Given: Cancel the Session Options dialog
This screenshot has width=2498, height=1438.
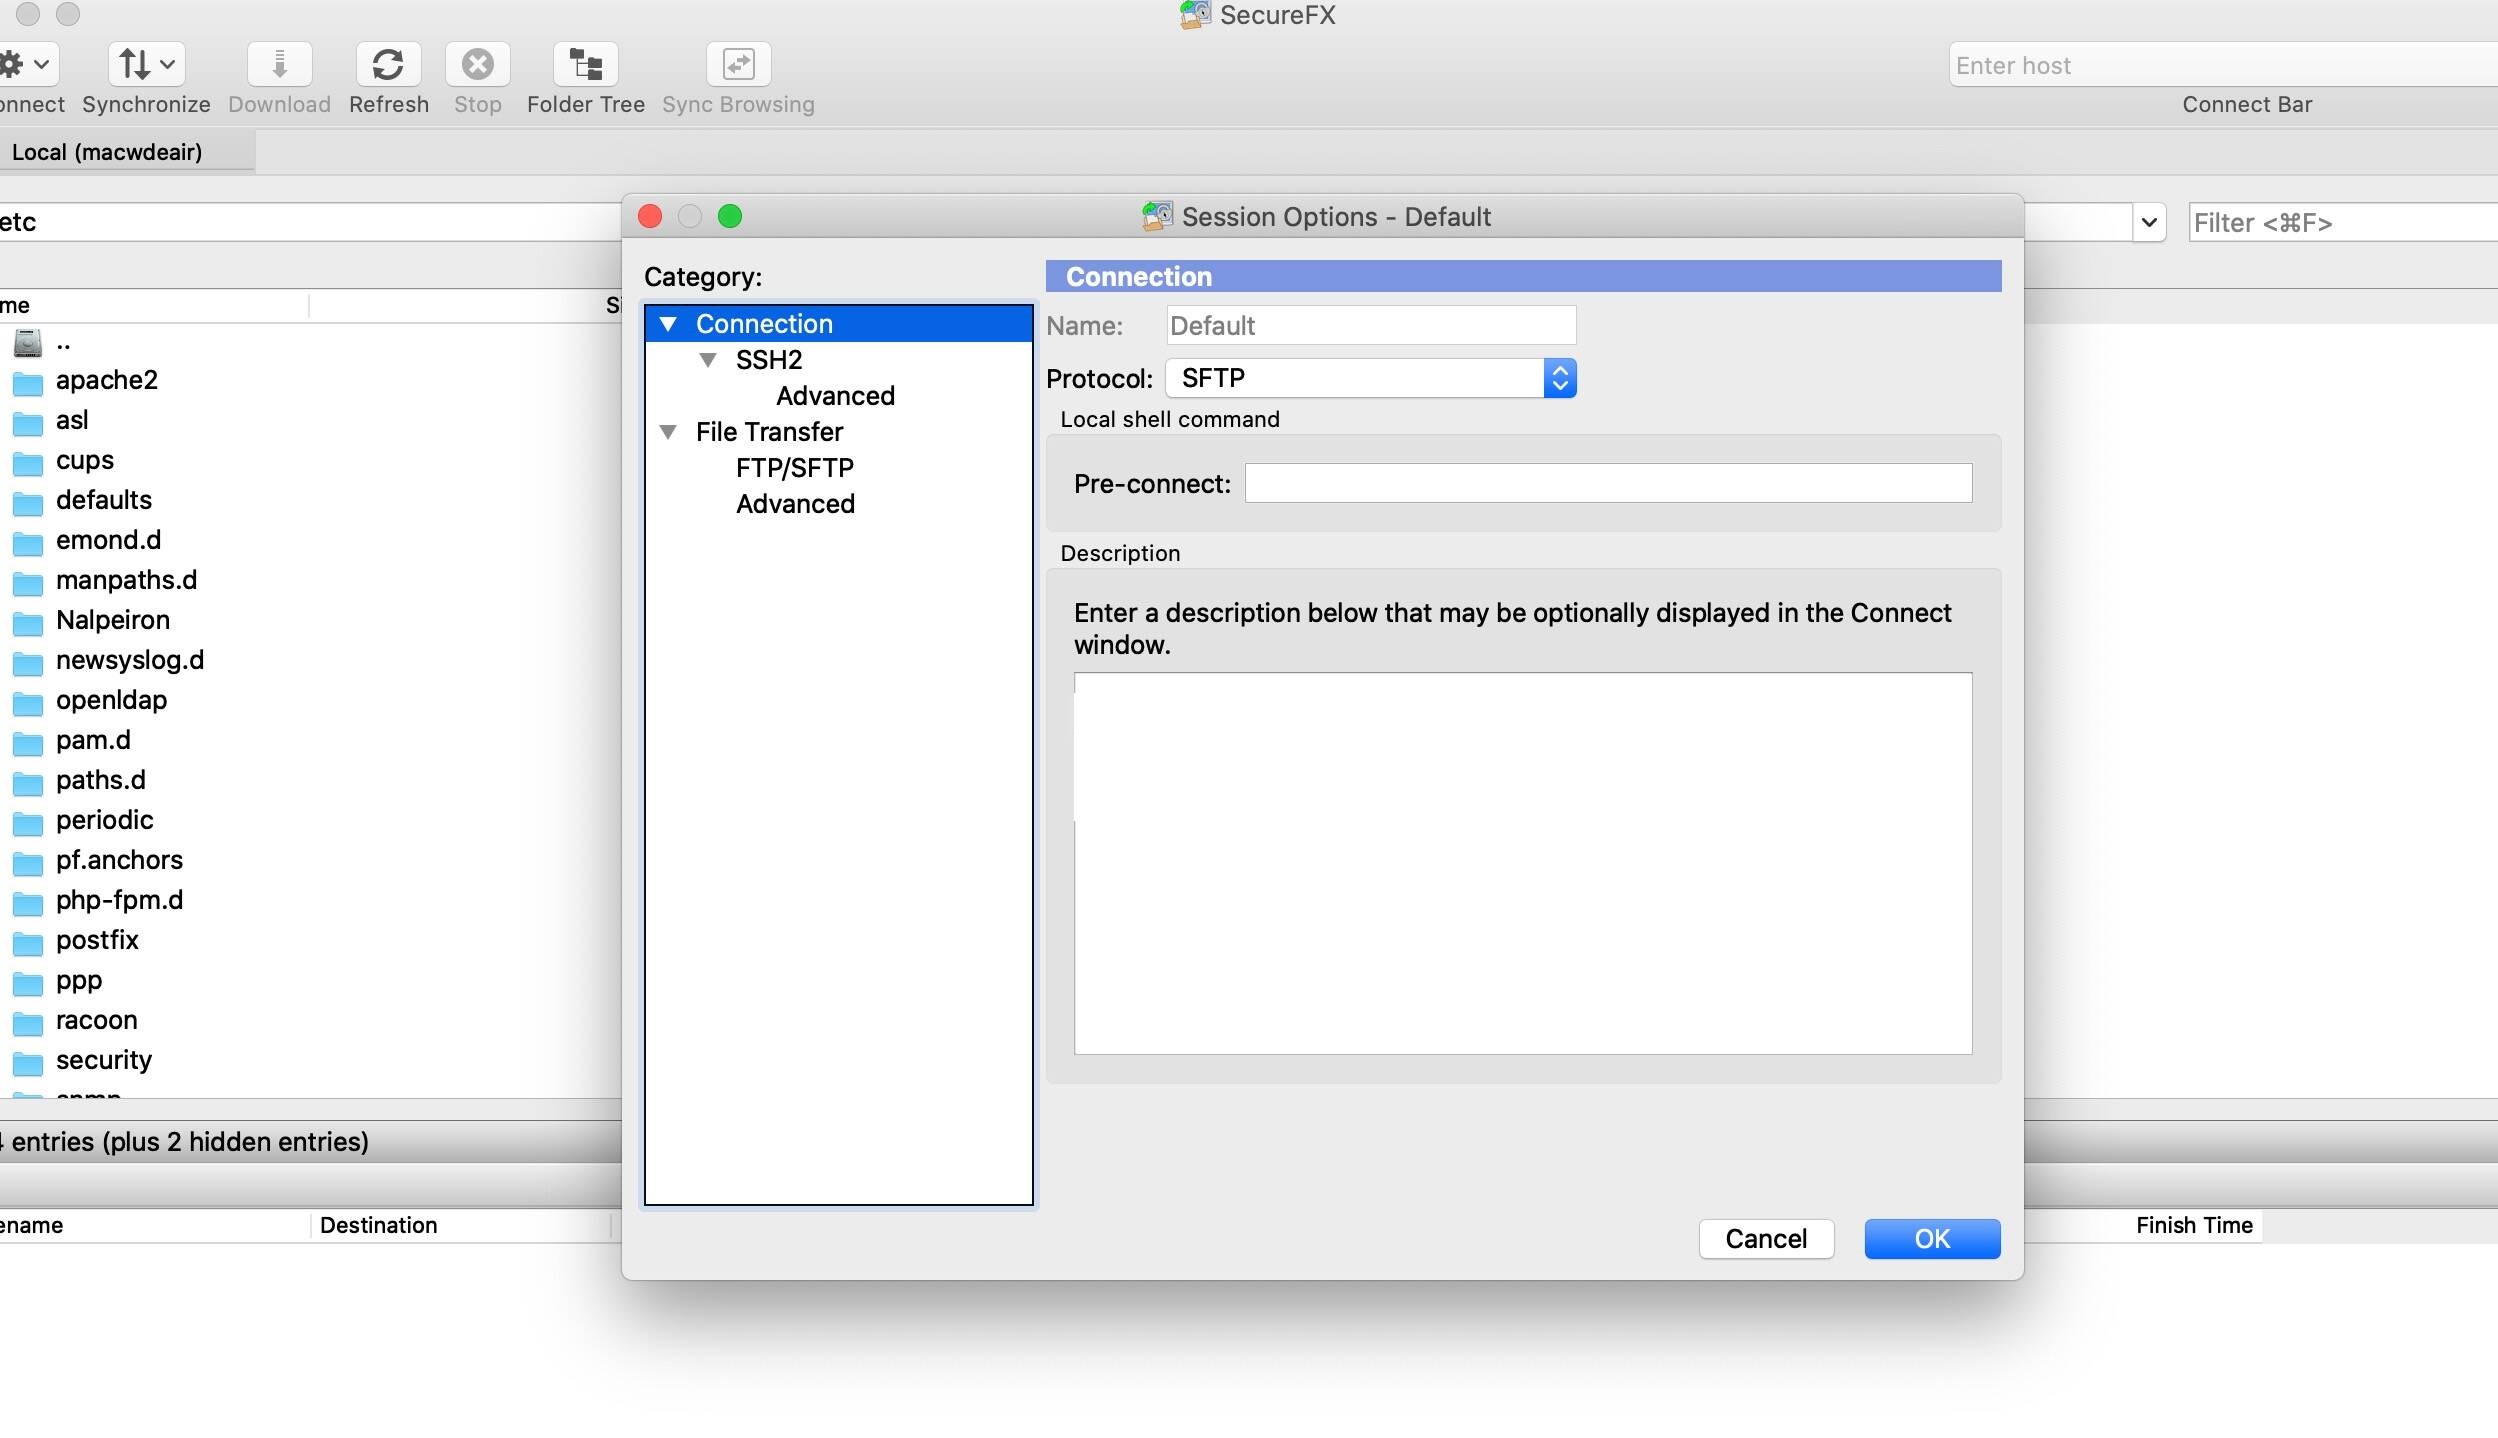Looking at the screenshot, I should tap(1765, 1238).
